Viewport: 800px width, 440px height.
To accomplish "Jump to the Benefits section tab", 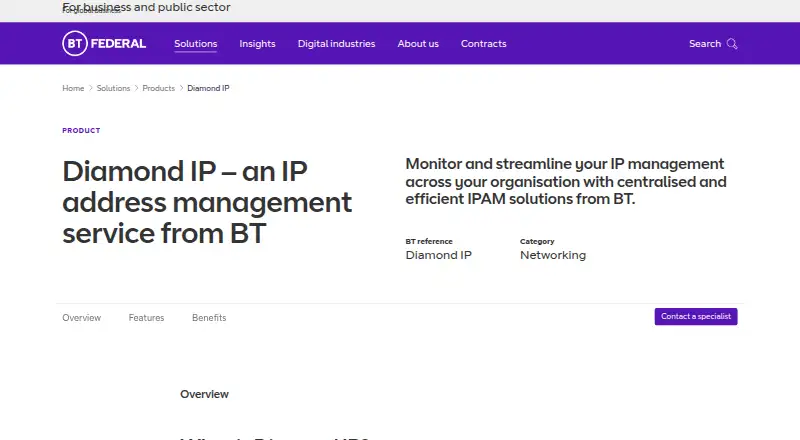I will pyautogui.click(x=209, y=317).
